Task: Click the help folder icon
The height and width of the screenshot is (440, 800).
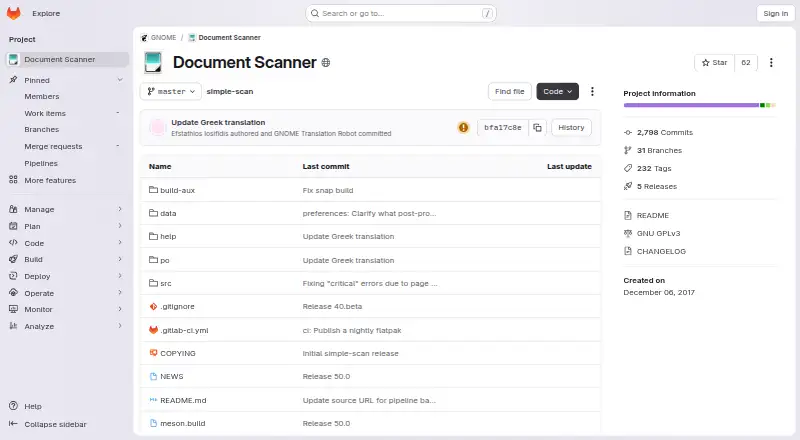Action: [x=153, y=236]
